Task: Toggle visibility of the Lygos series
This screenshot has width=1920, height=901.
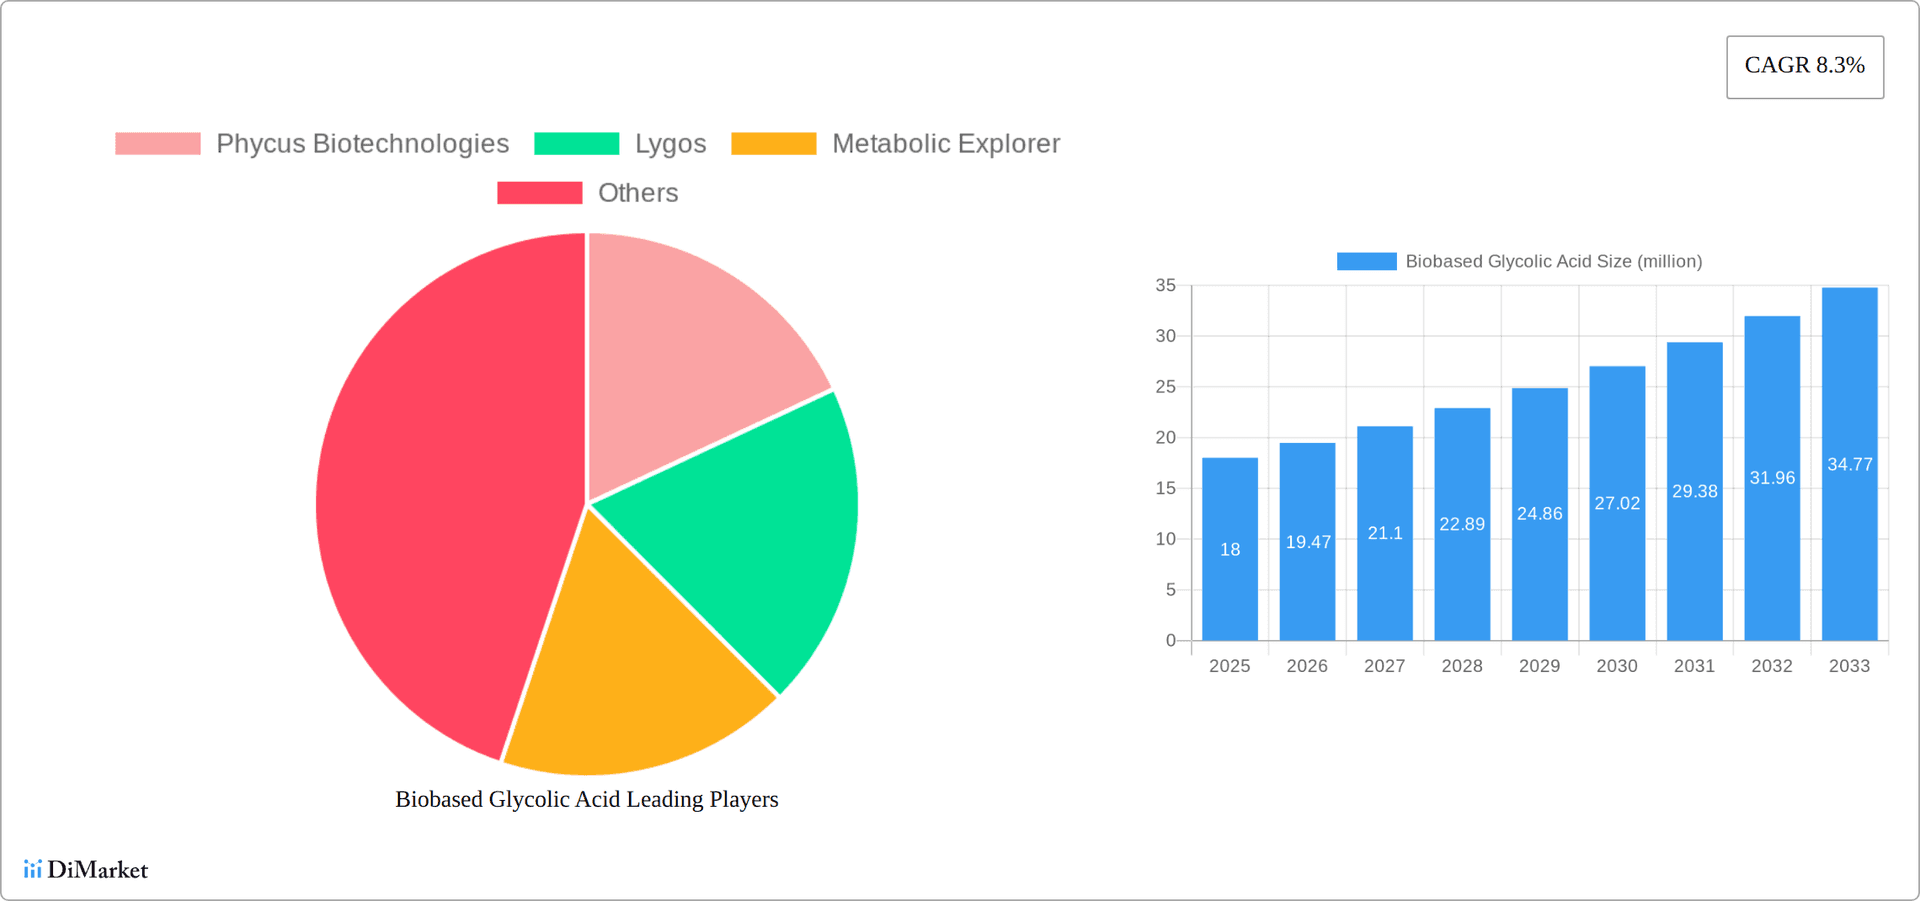Action: click(x=668, y=143)
